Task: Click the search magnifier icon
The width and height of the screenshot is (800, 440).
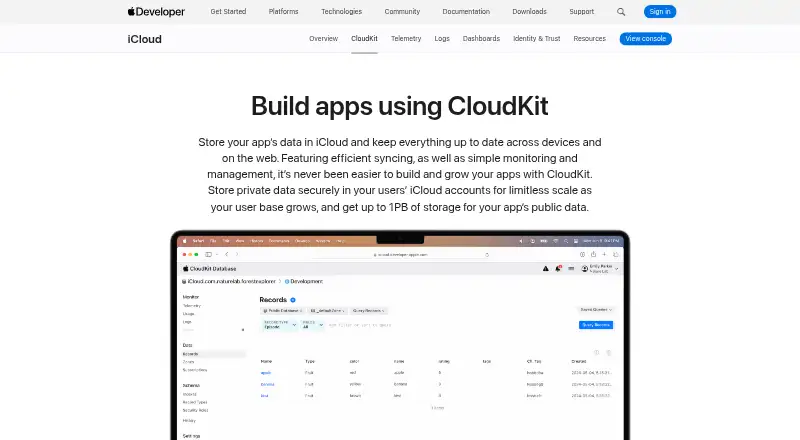Action: 621,12
